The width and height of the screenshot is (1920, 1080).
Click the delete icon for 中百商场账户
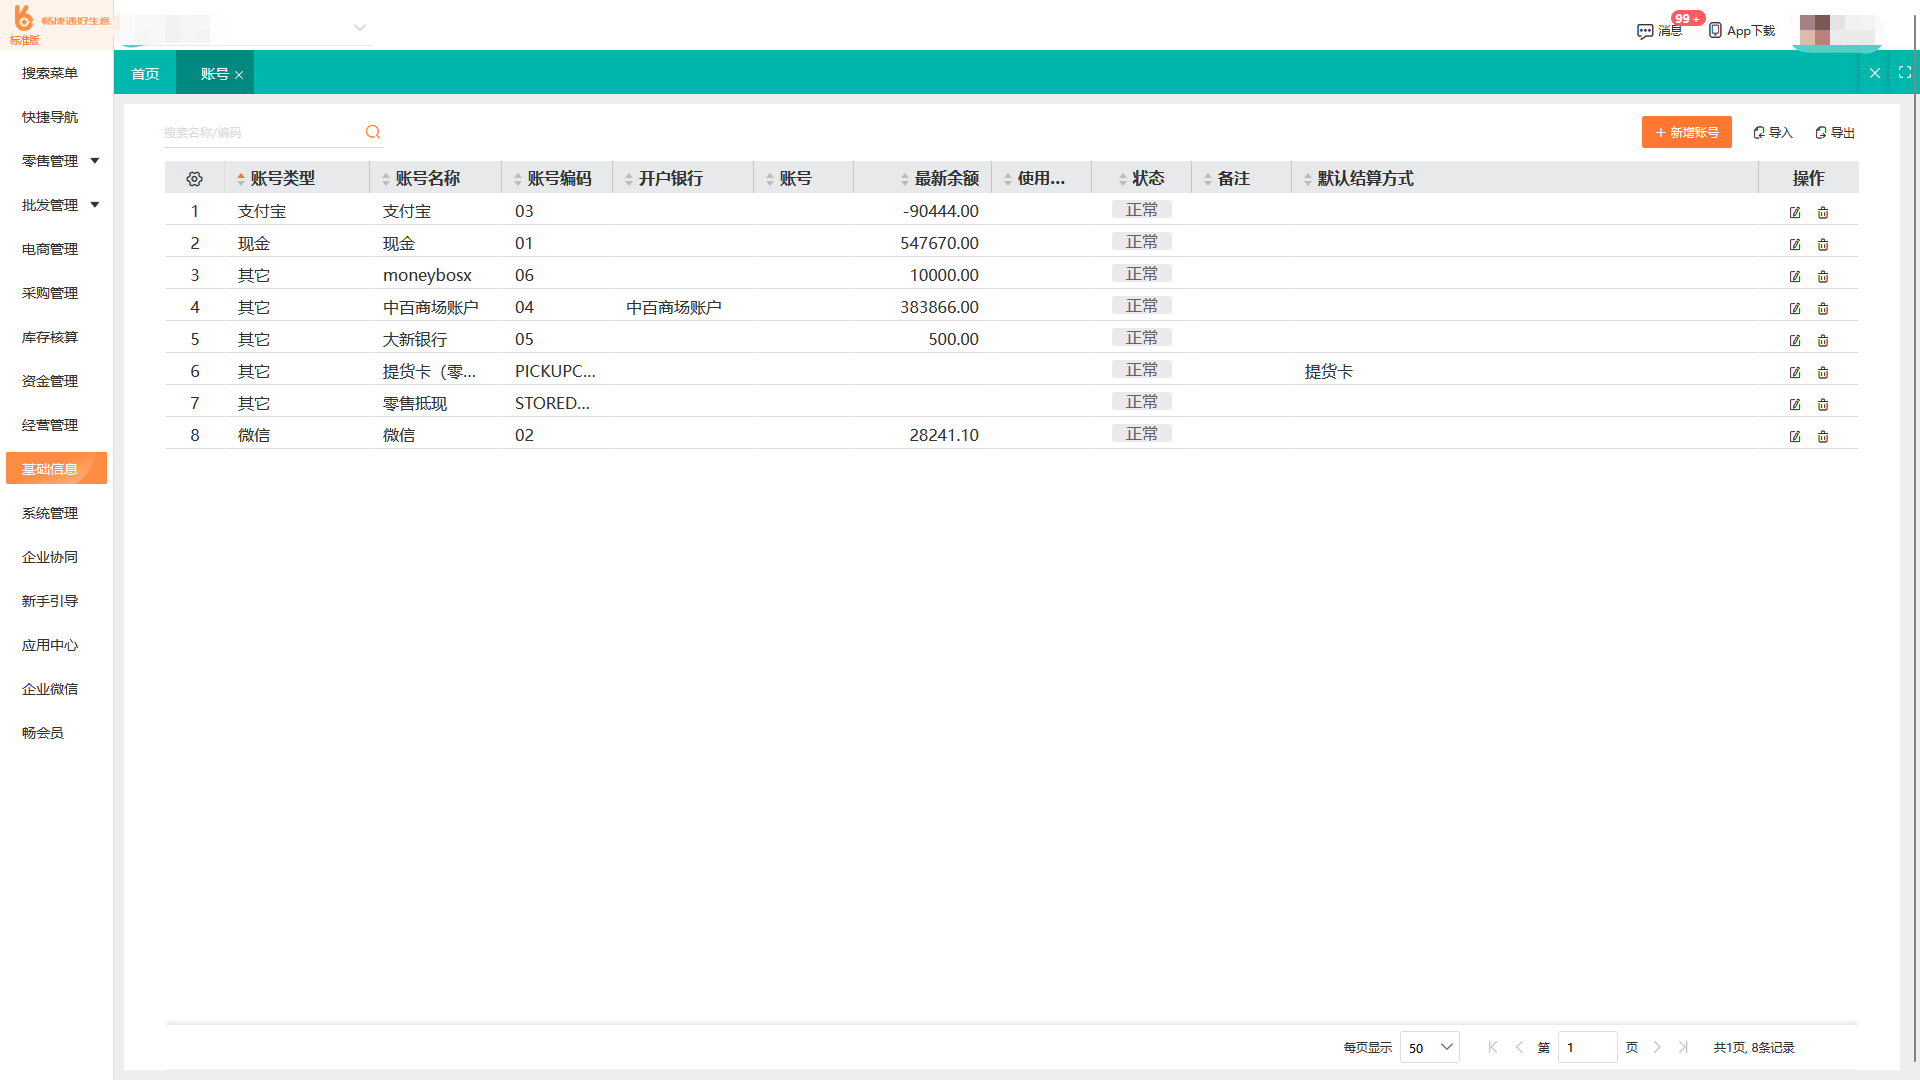1822,306
